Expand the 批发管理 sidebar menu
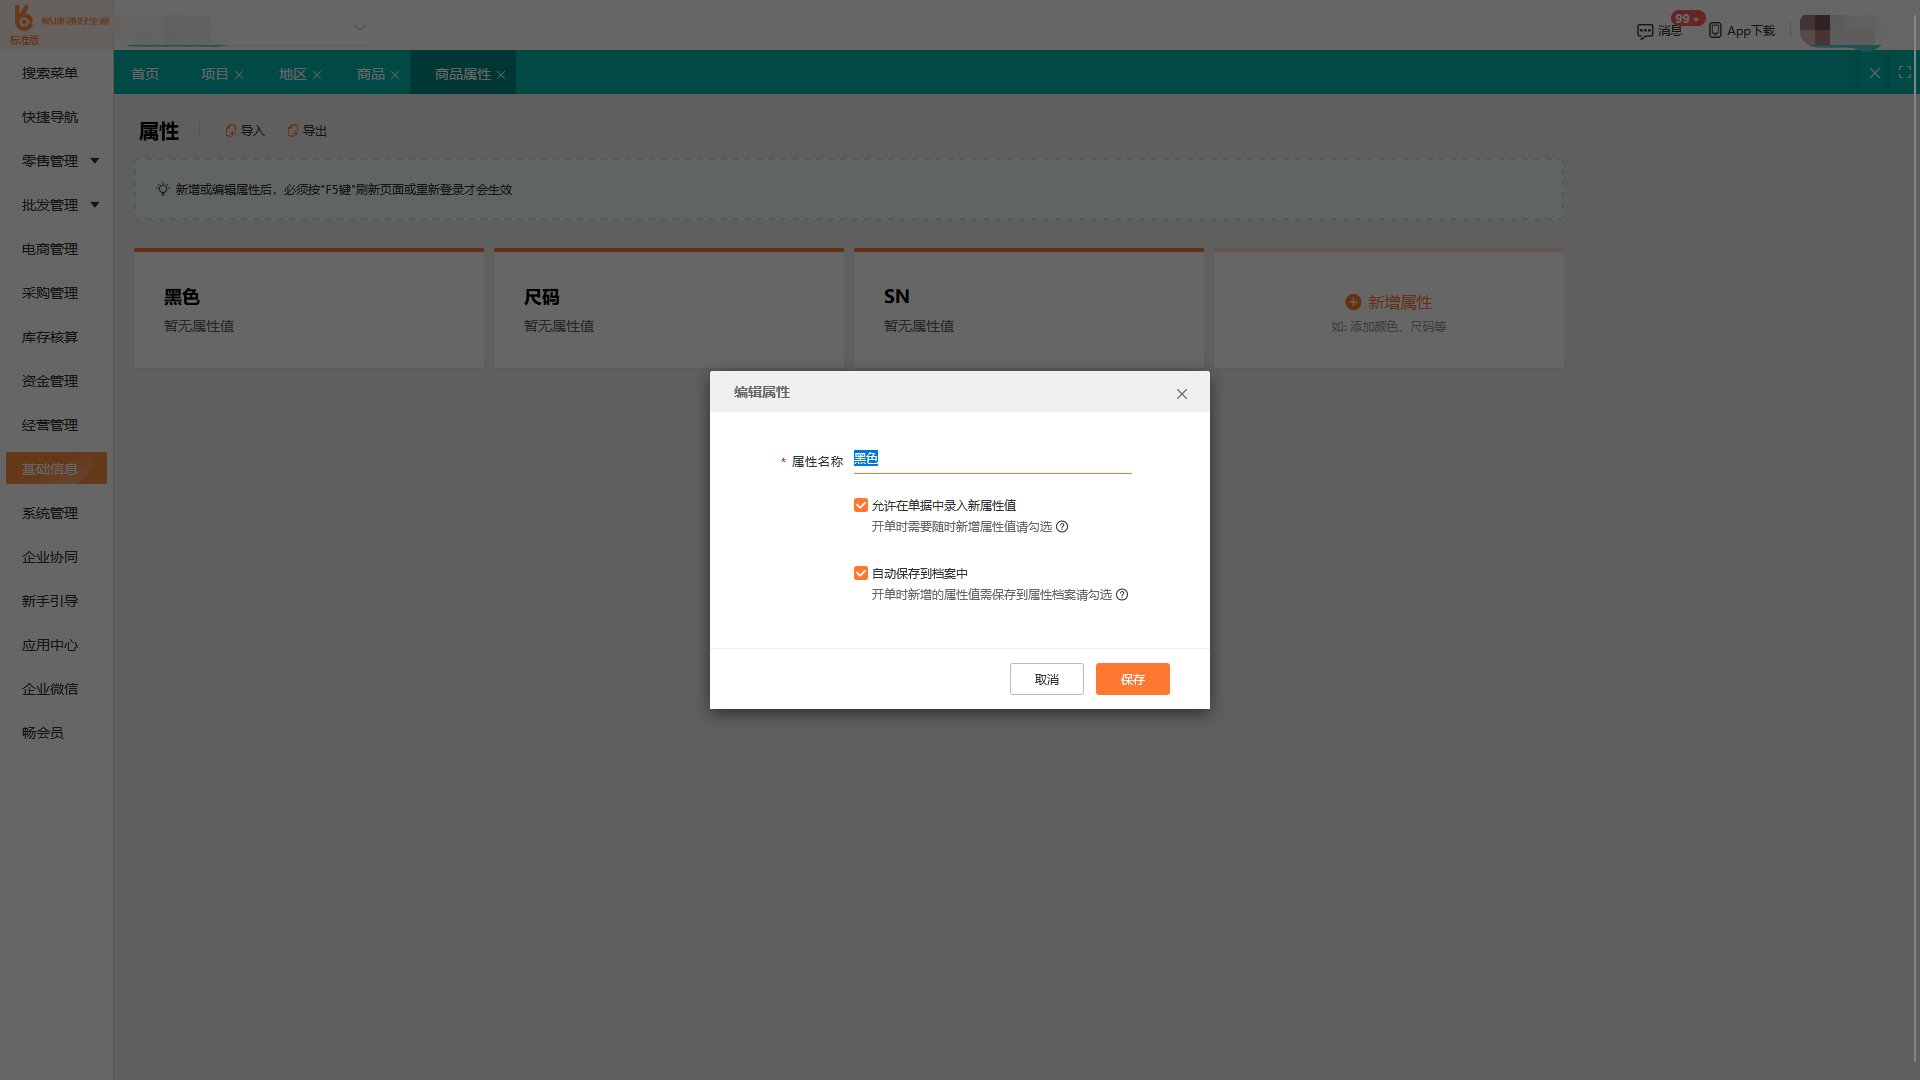Image resolution: width=1920 pixels, height=1080 pixels. point(57,204)
